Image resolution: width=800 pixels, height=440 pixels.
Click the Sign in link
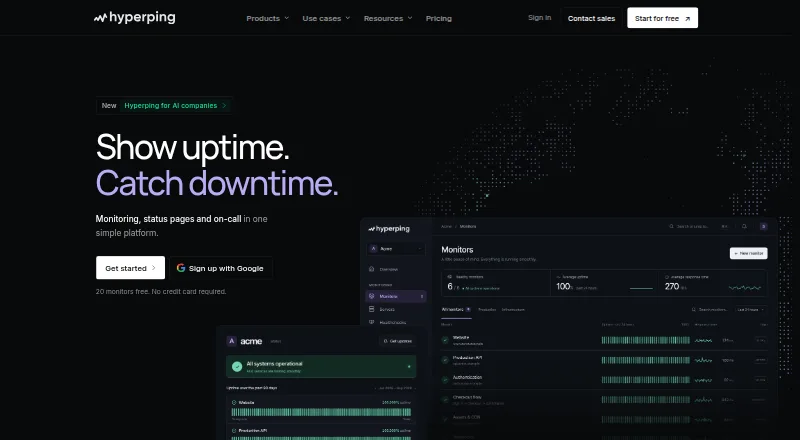pos(539,18)
